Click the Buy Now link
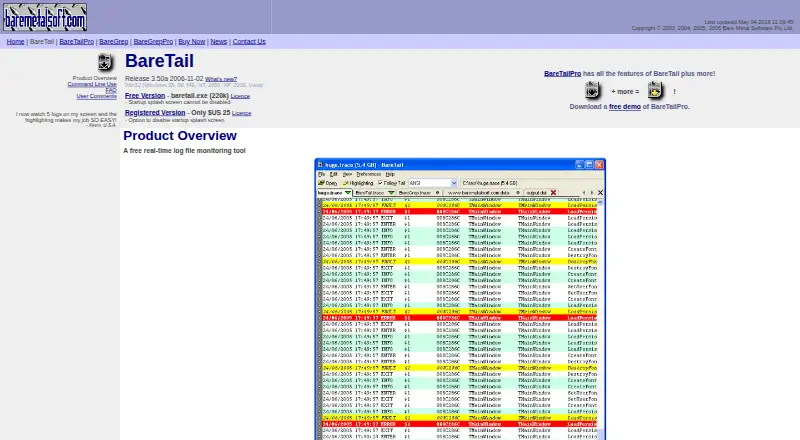This screenshot has width=800, height=440. [192, 42]
